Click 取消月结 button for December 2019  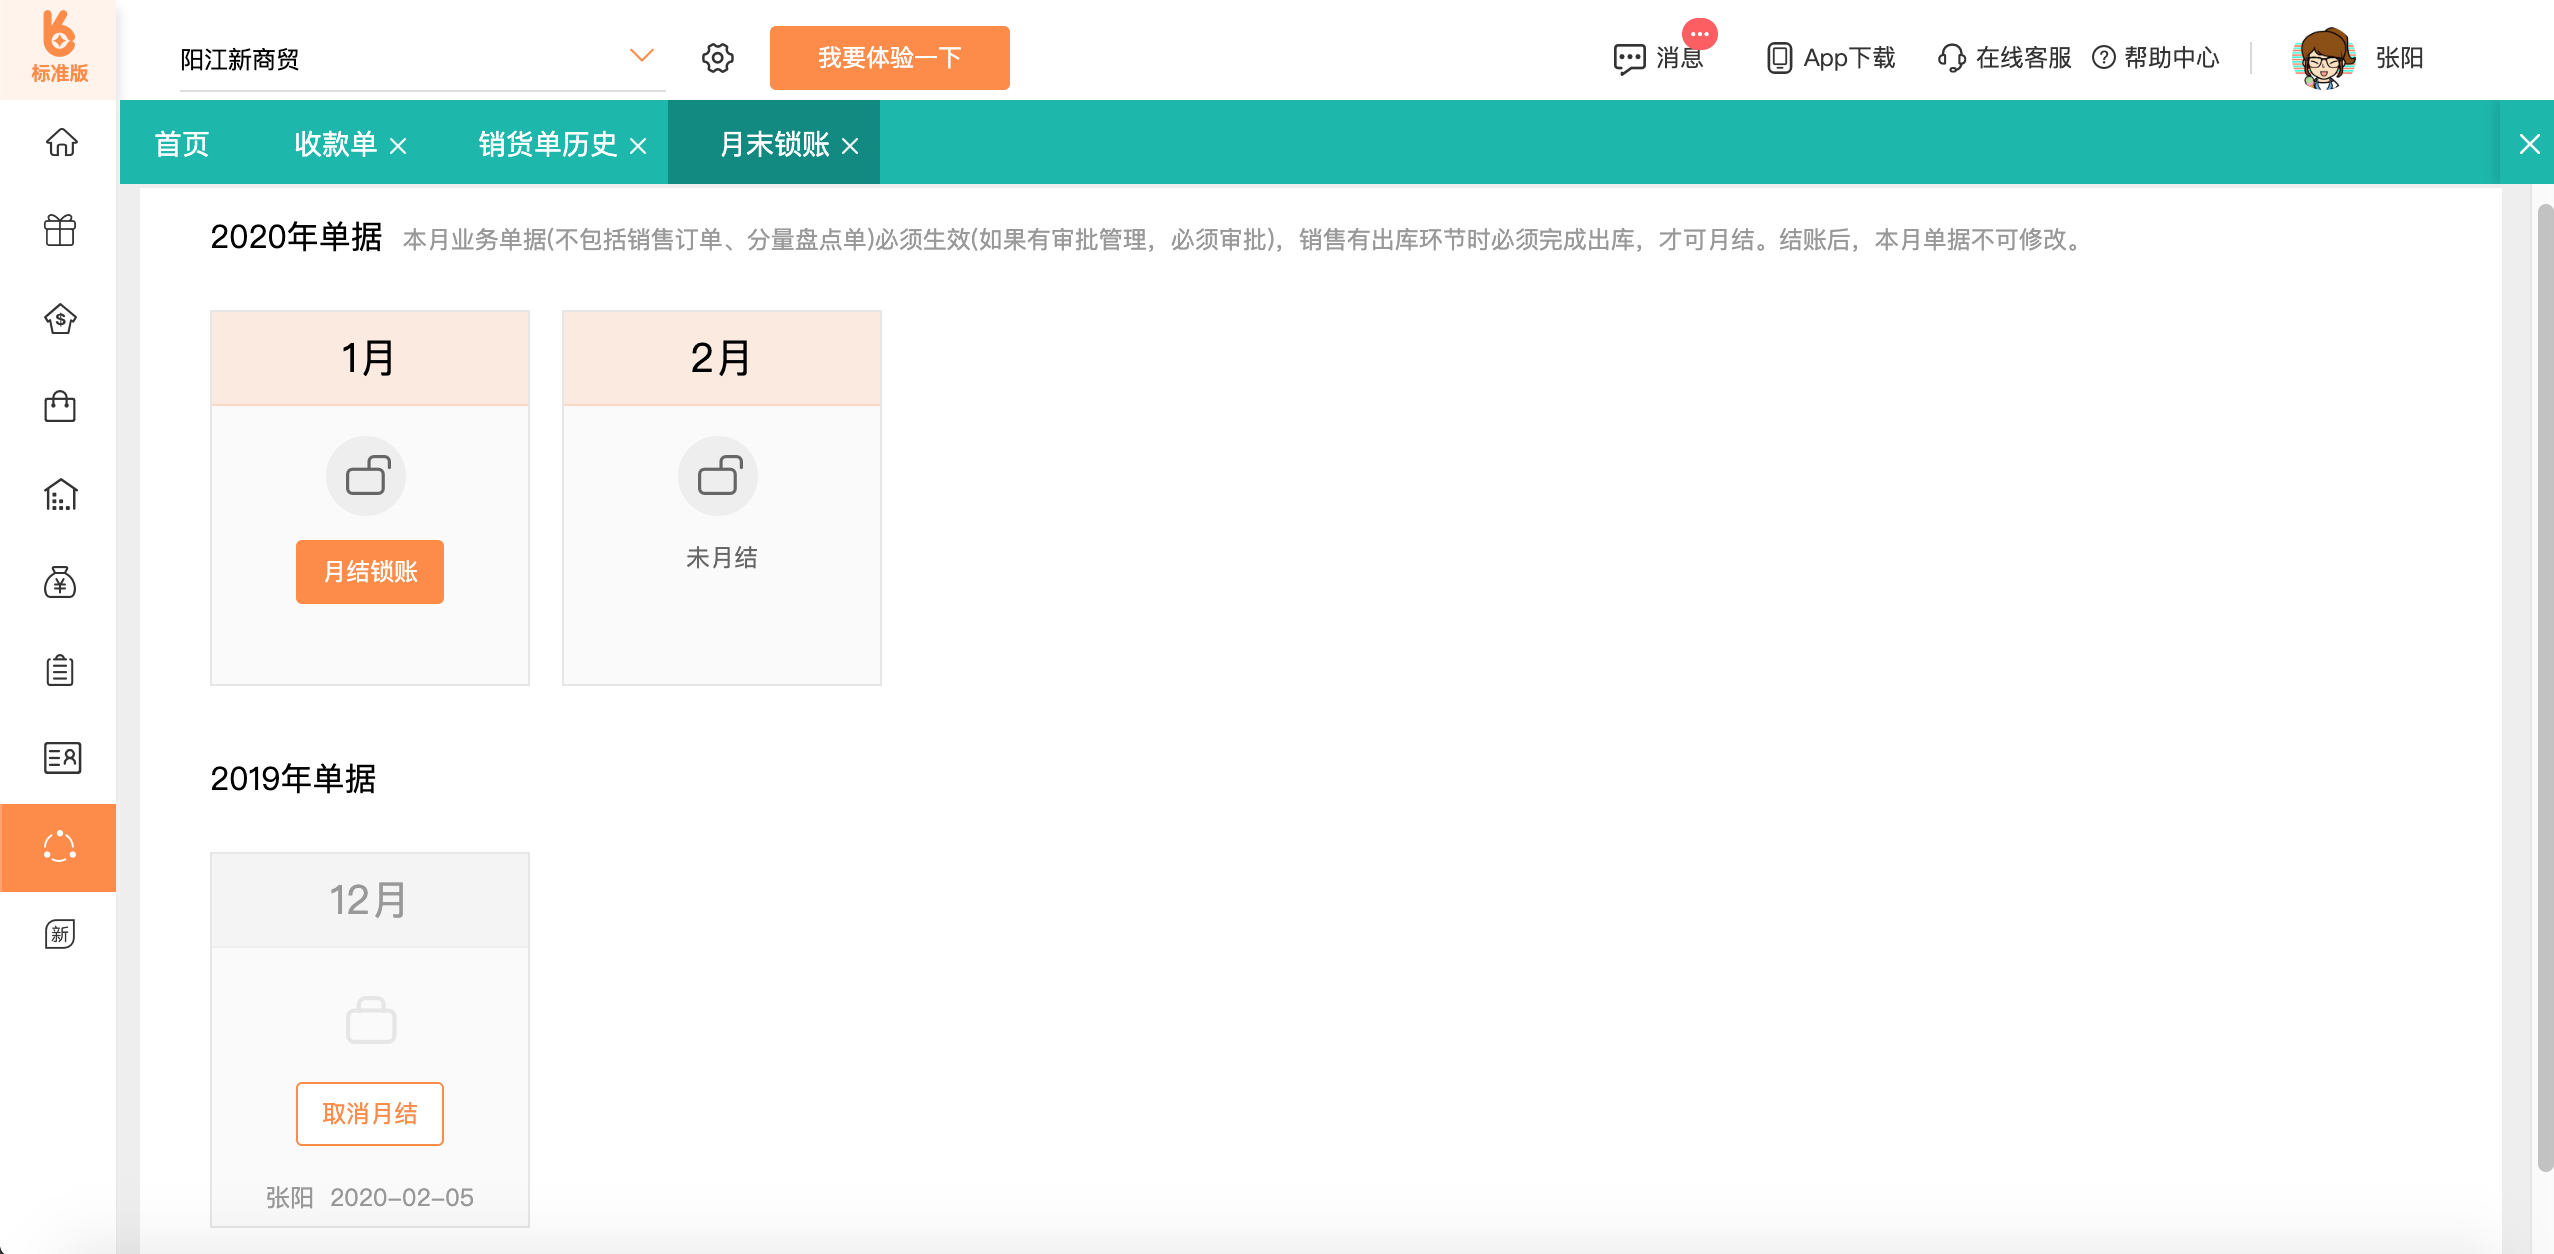370,1114
